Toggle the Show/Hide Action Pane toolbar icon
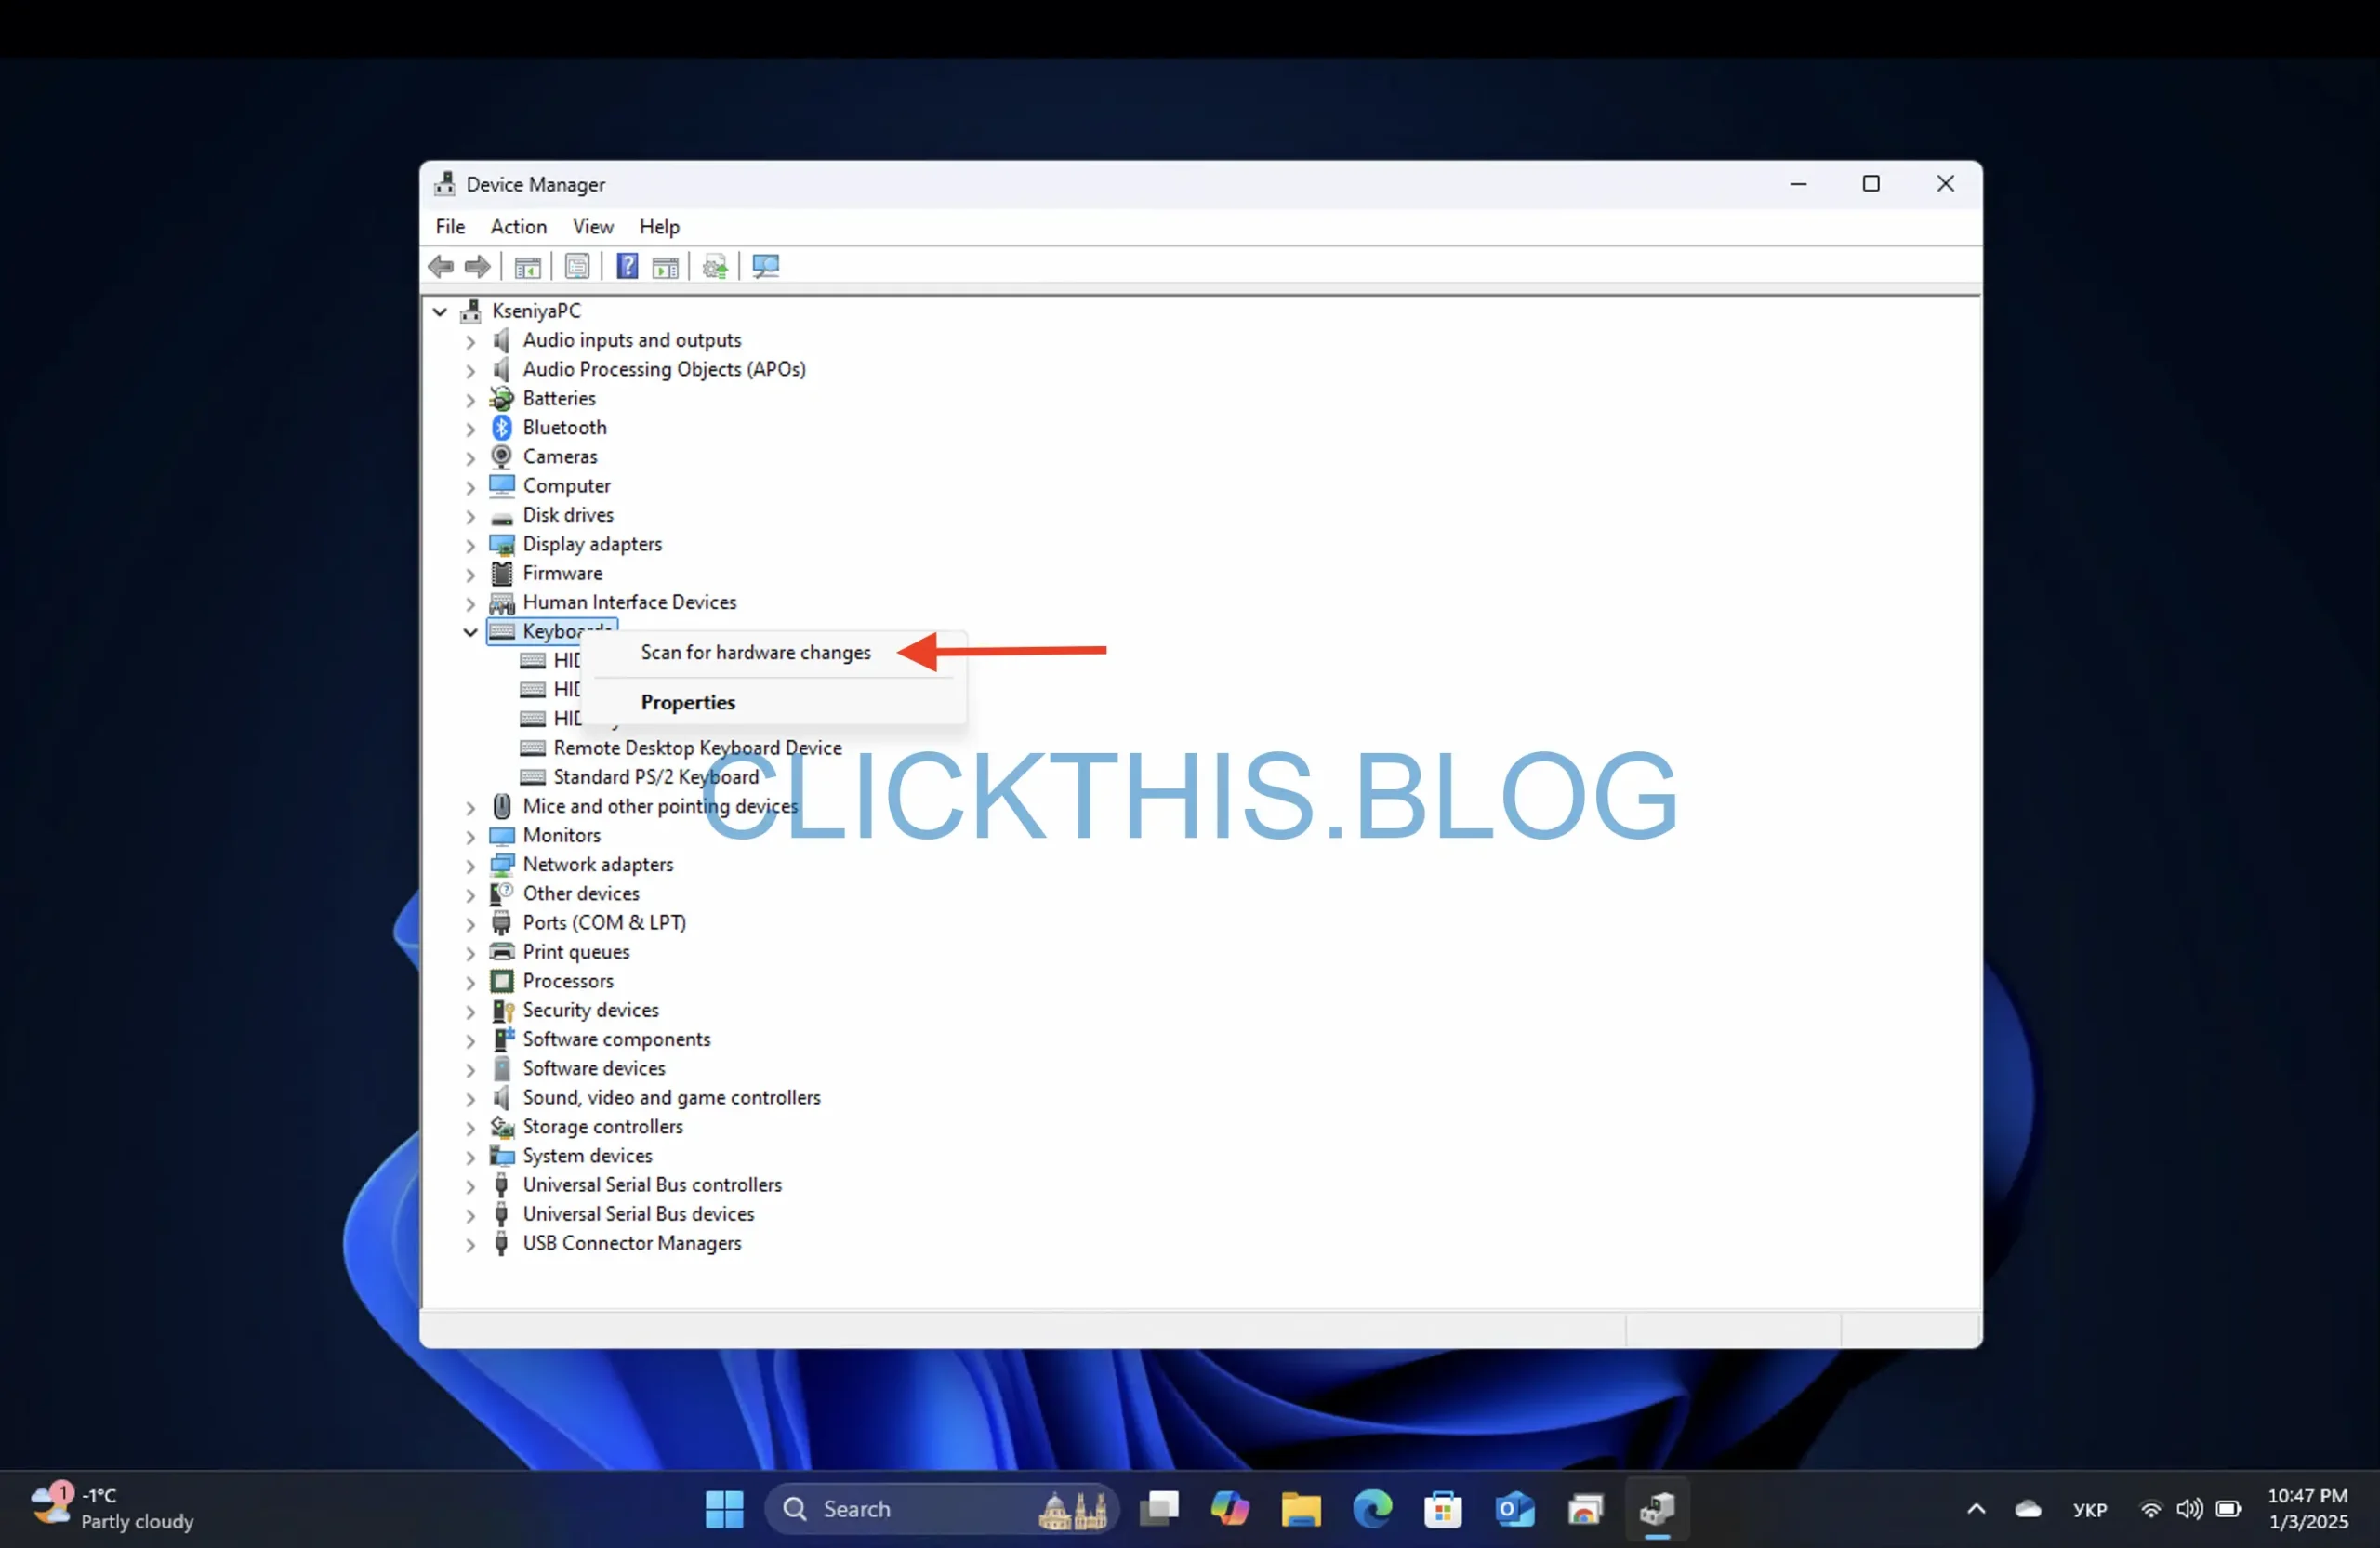Screen dimensions: 2380x1548 click(665, 267)
